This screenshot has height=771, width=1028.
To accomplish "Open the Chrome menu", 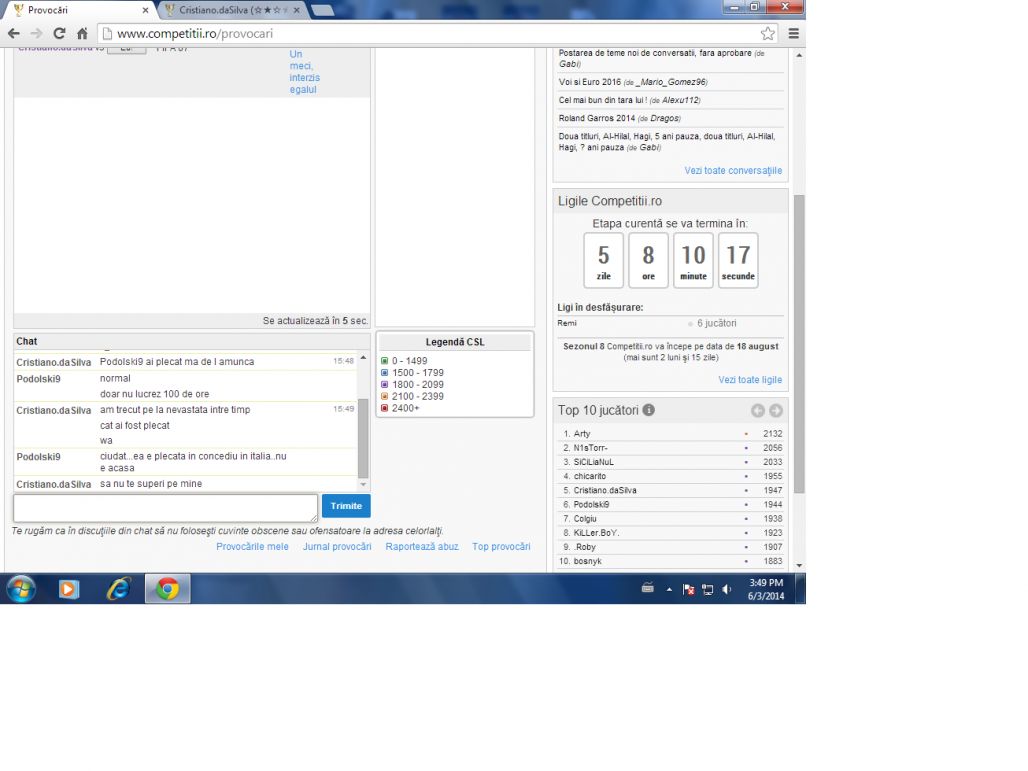I will [793, 33].
